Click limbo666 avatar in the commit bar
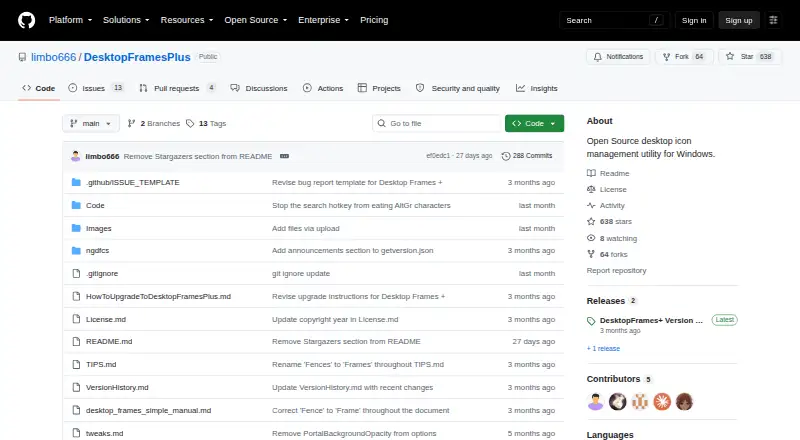 [x=76, y=156]
